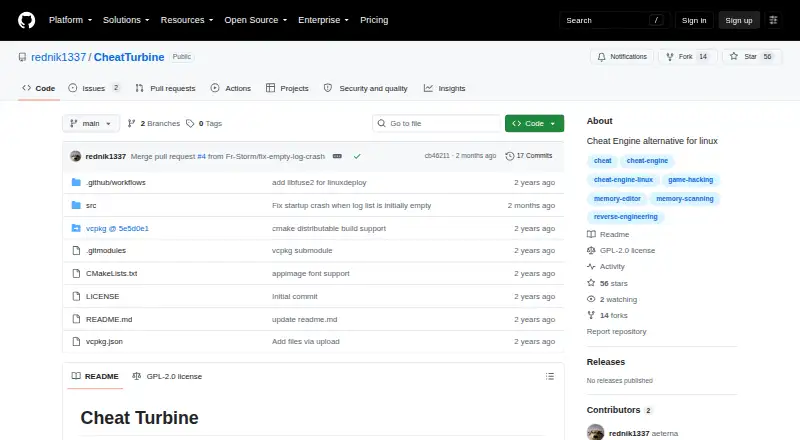
Task: Expand the Solutions menu
Action: tap(126, 20)
